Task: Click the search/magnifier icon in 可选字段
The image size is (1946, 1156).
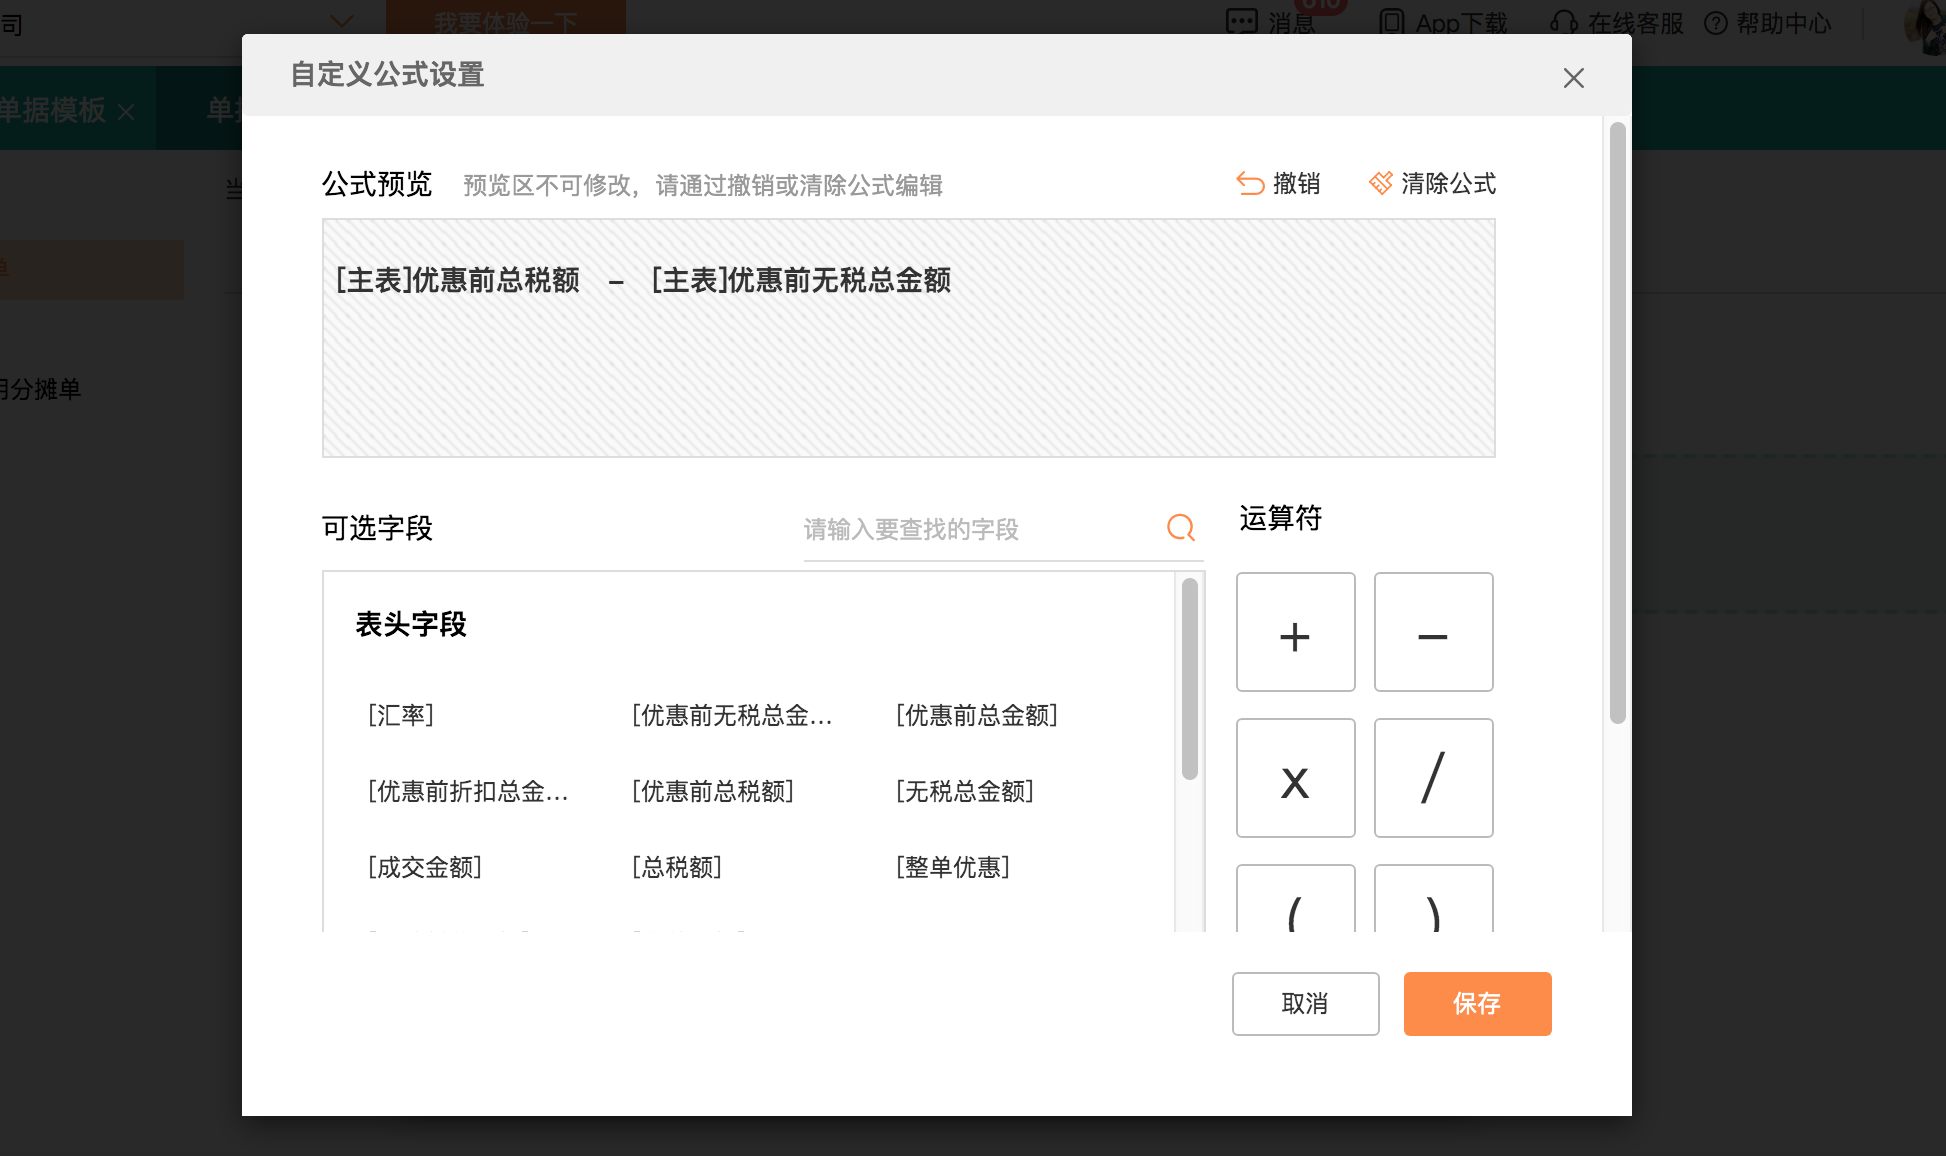Action: click(x=1179, y=528)
